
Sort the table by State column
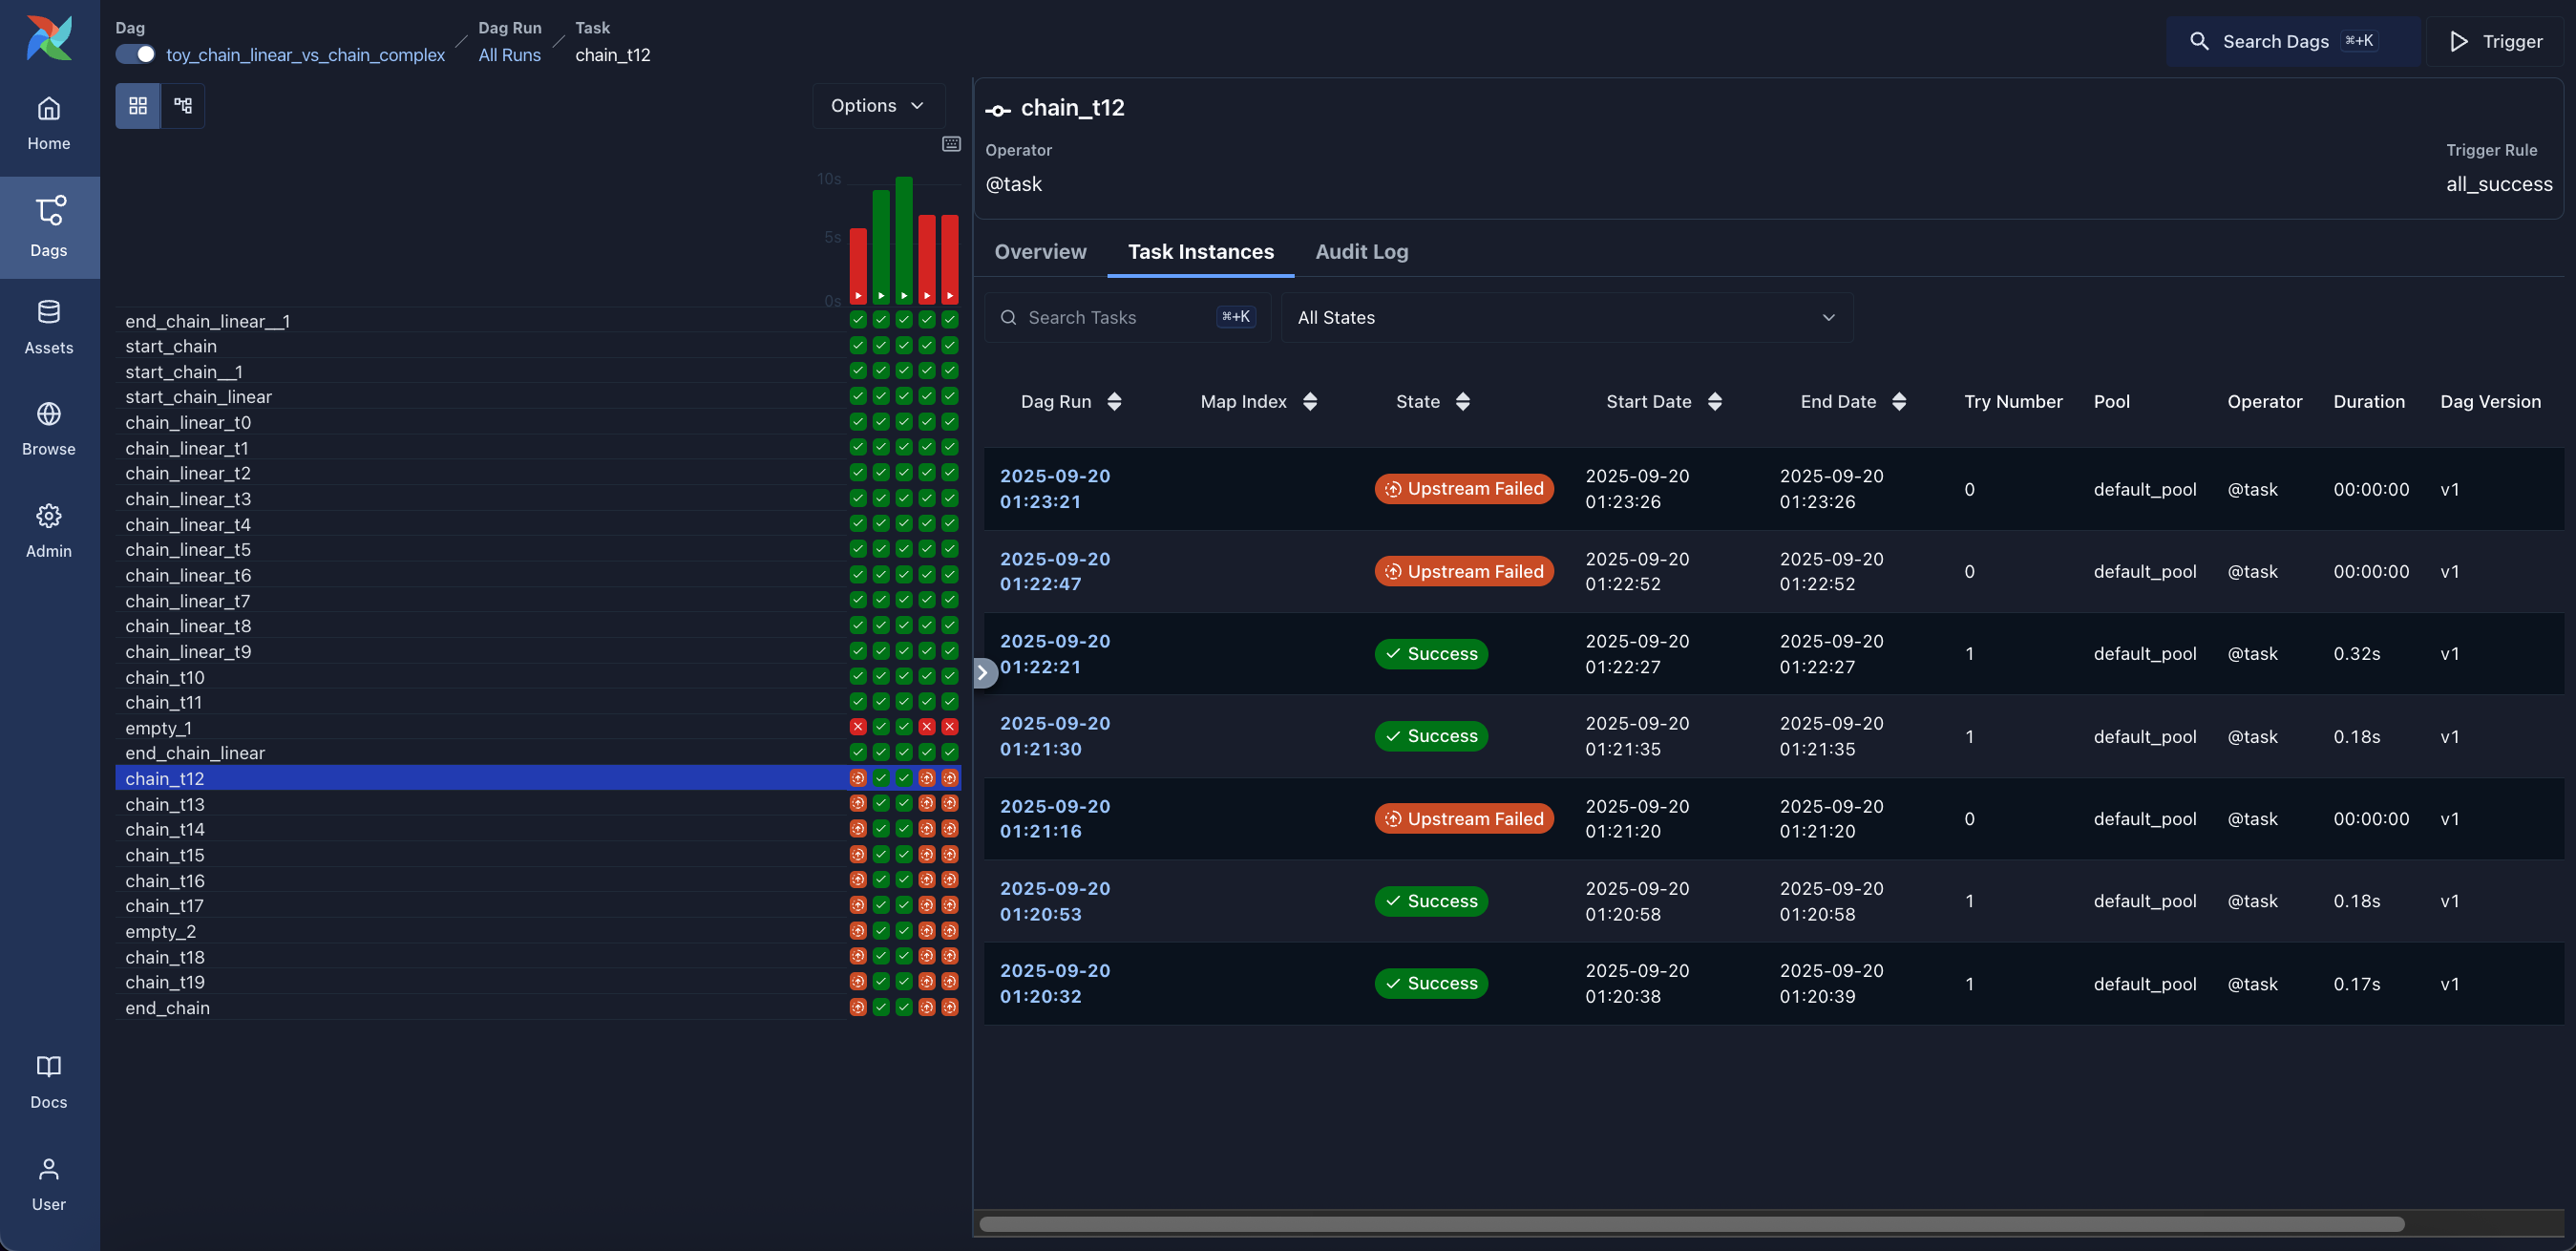1462,401
